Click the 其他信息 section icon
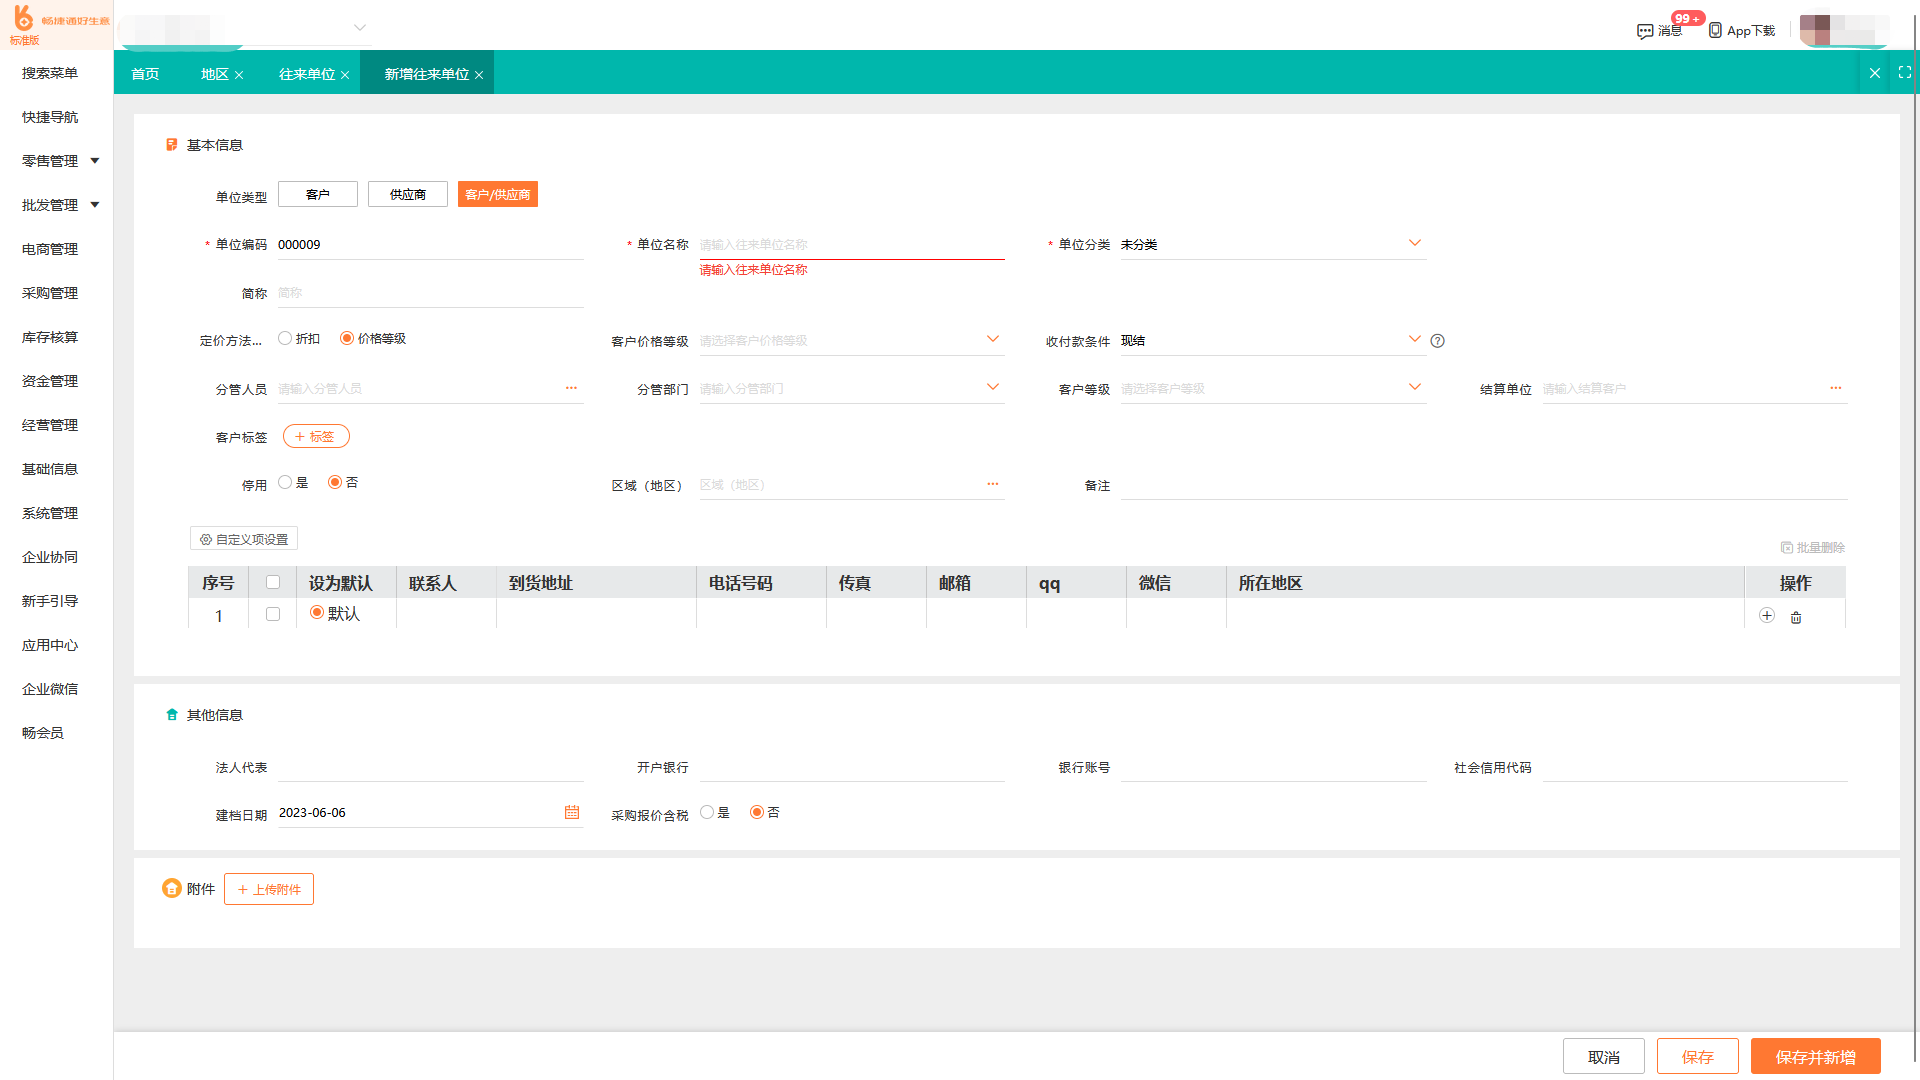This screenshot has width=1920, height=1080. point(171,715)
